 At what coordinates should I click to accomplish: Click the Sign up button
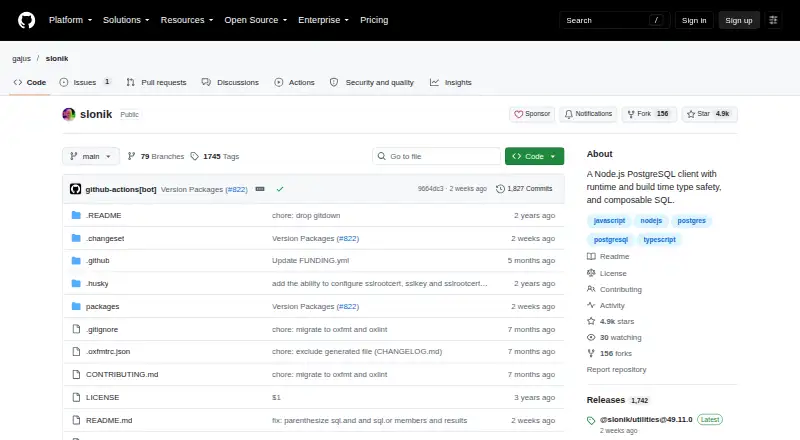click(x=739, y=20)
